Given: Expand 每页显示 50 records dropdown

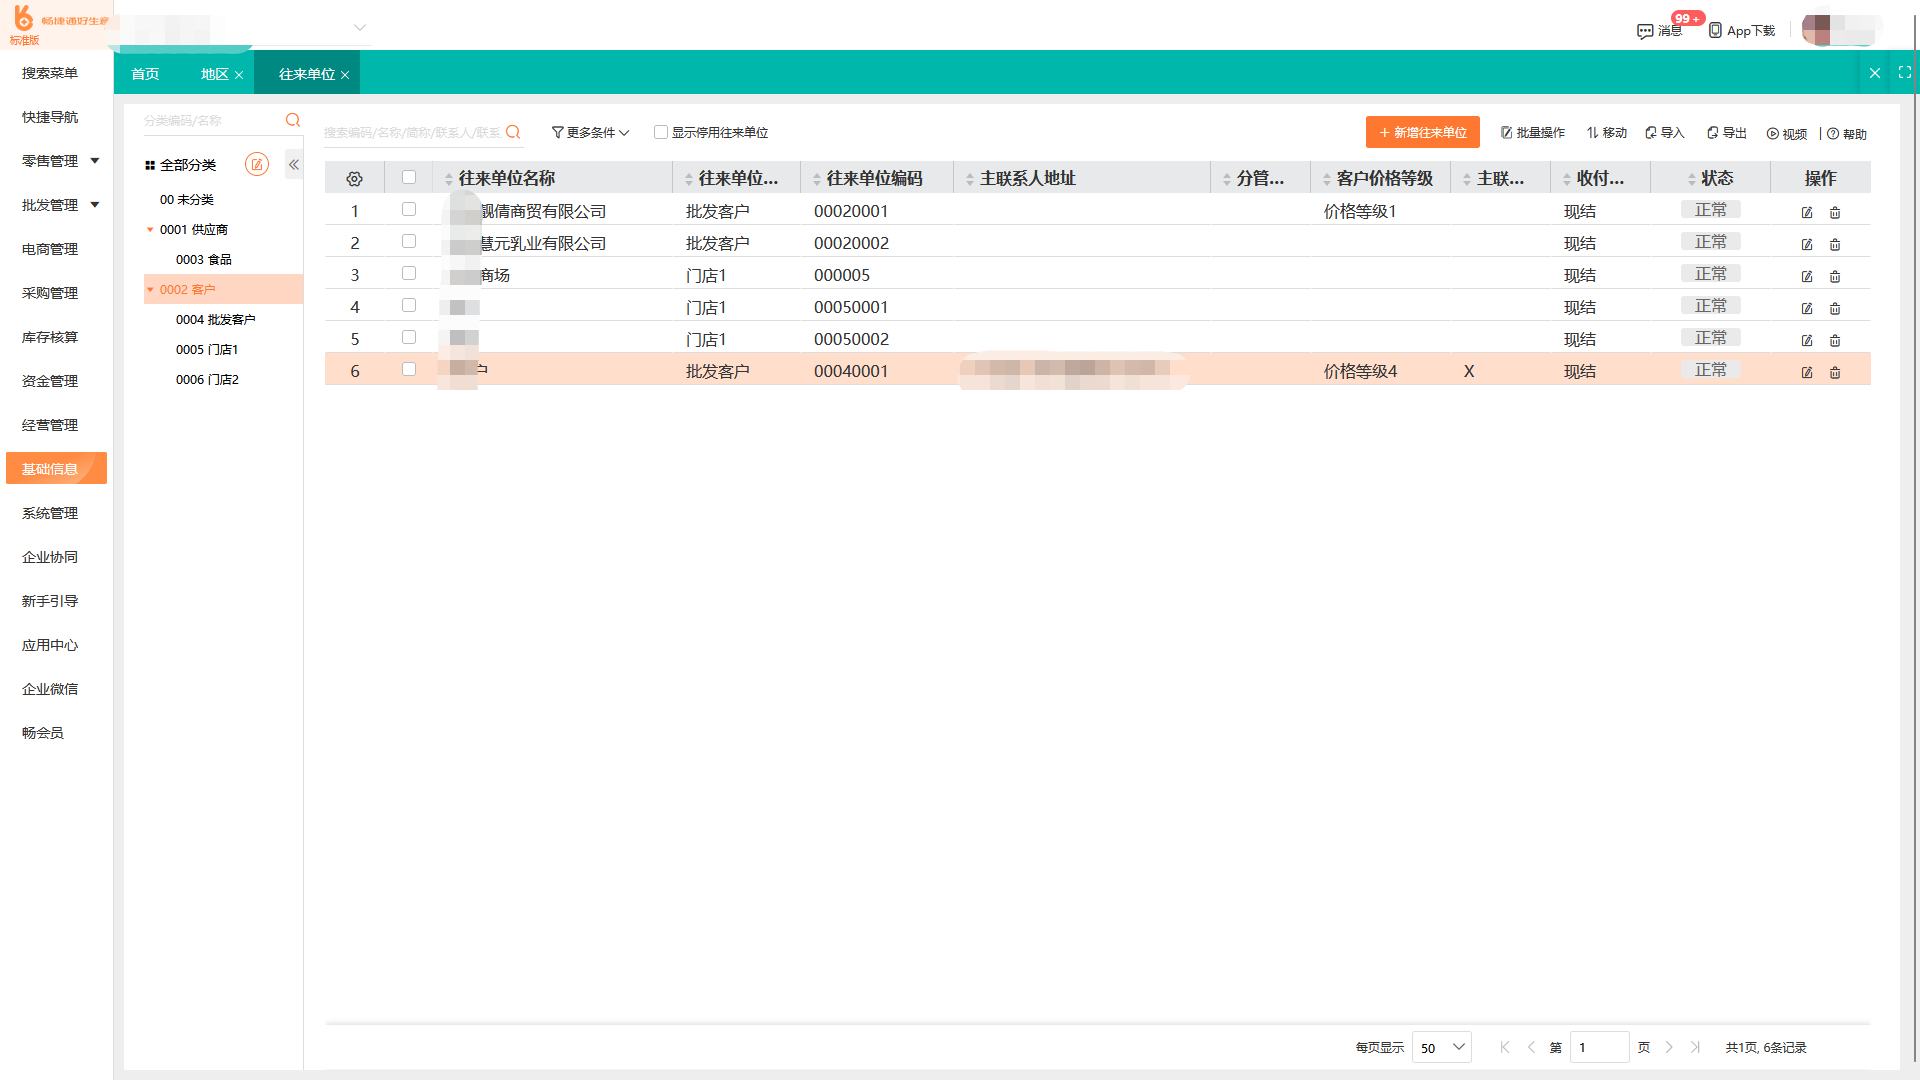Looking at the screenshot, I should [x=1441, y=1047].
